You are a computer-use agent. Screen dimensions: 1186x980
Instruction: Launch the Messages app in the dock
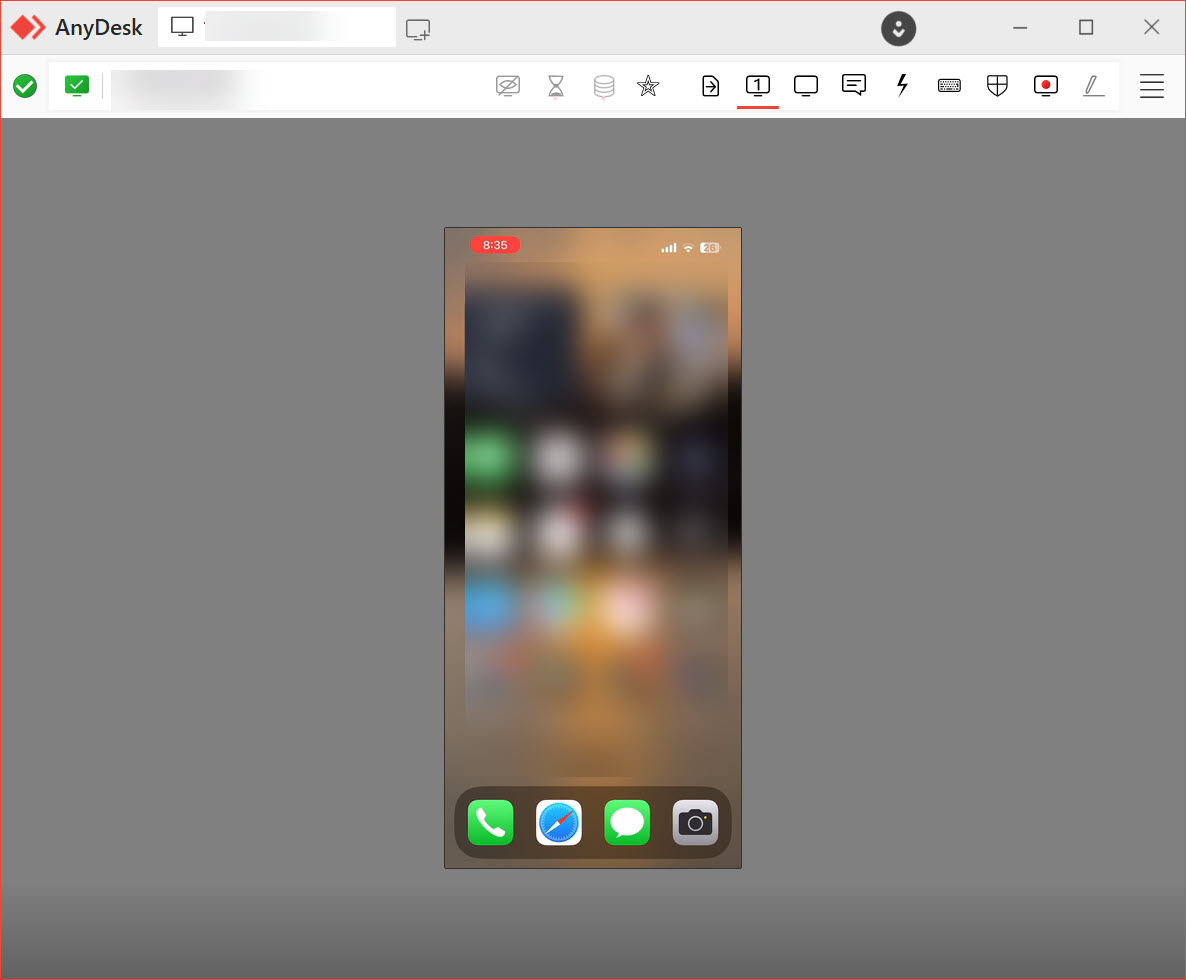pos(627,823)
